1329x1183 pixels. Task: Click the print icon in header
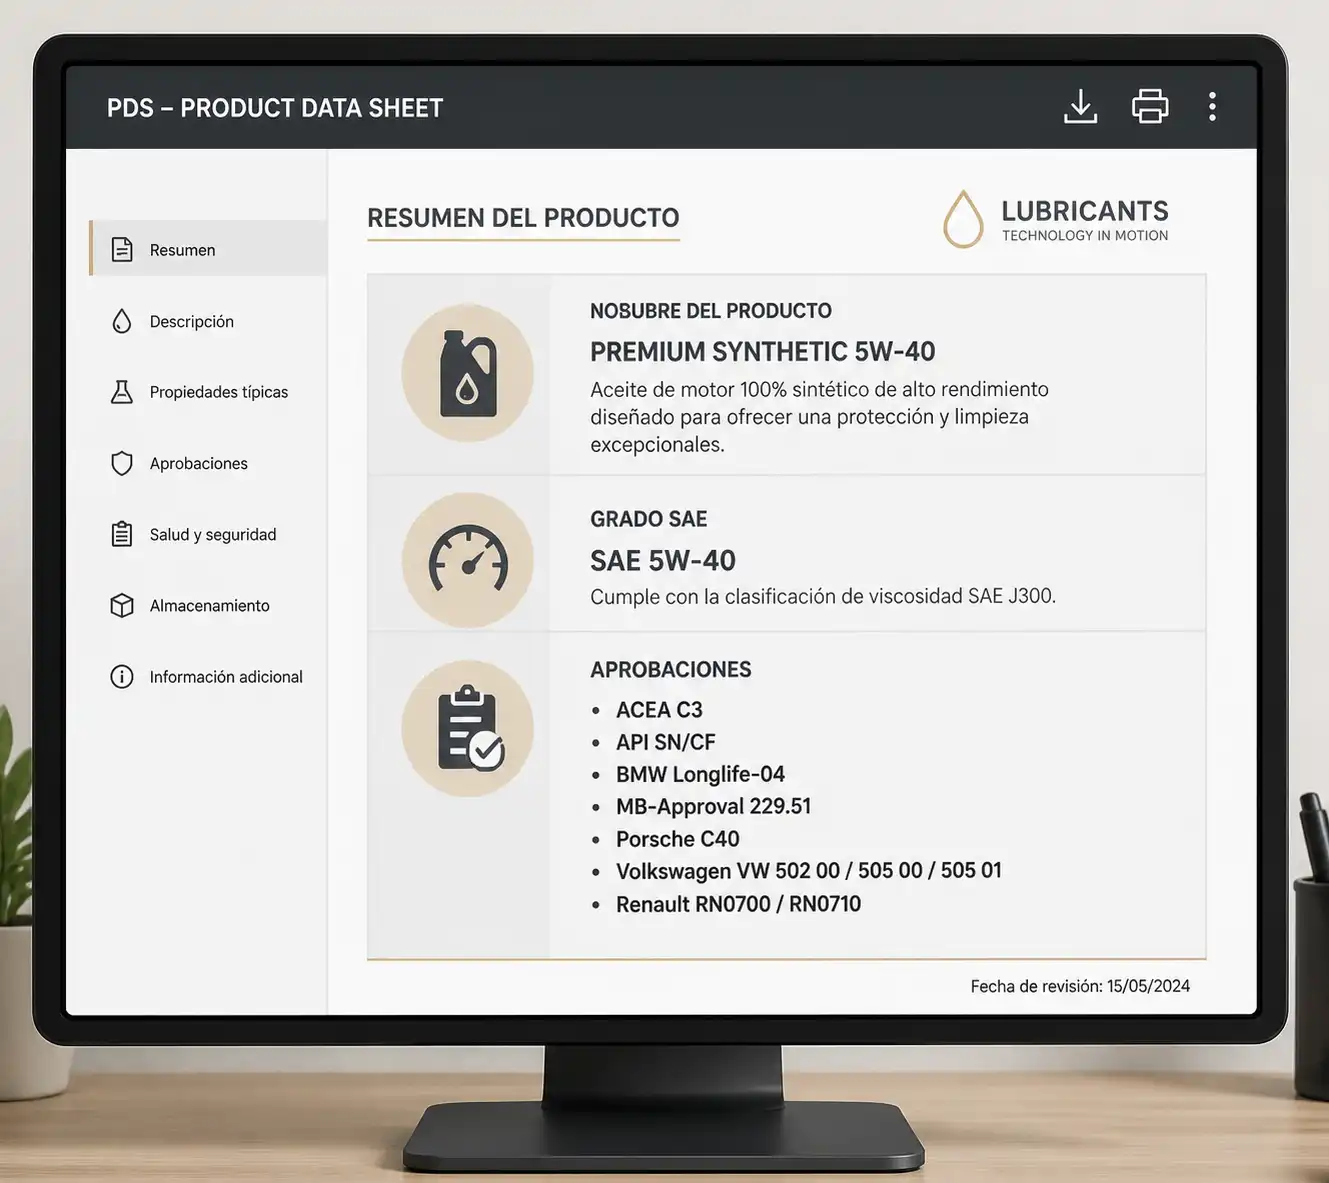[1150, 106]
